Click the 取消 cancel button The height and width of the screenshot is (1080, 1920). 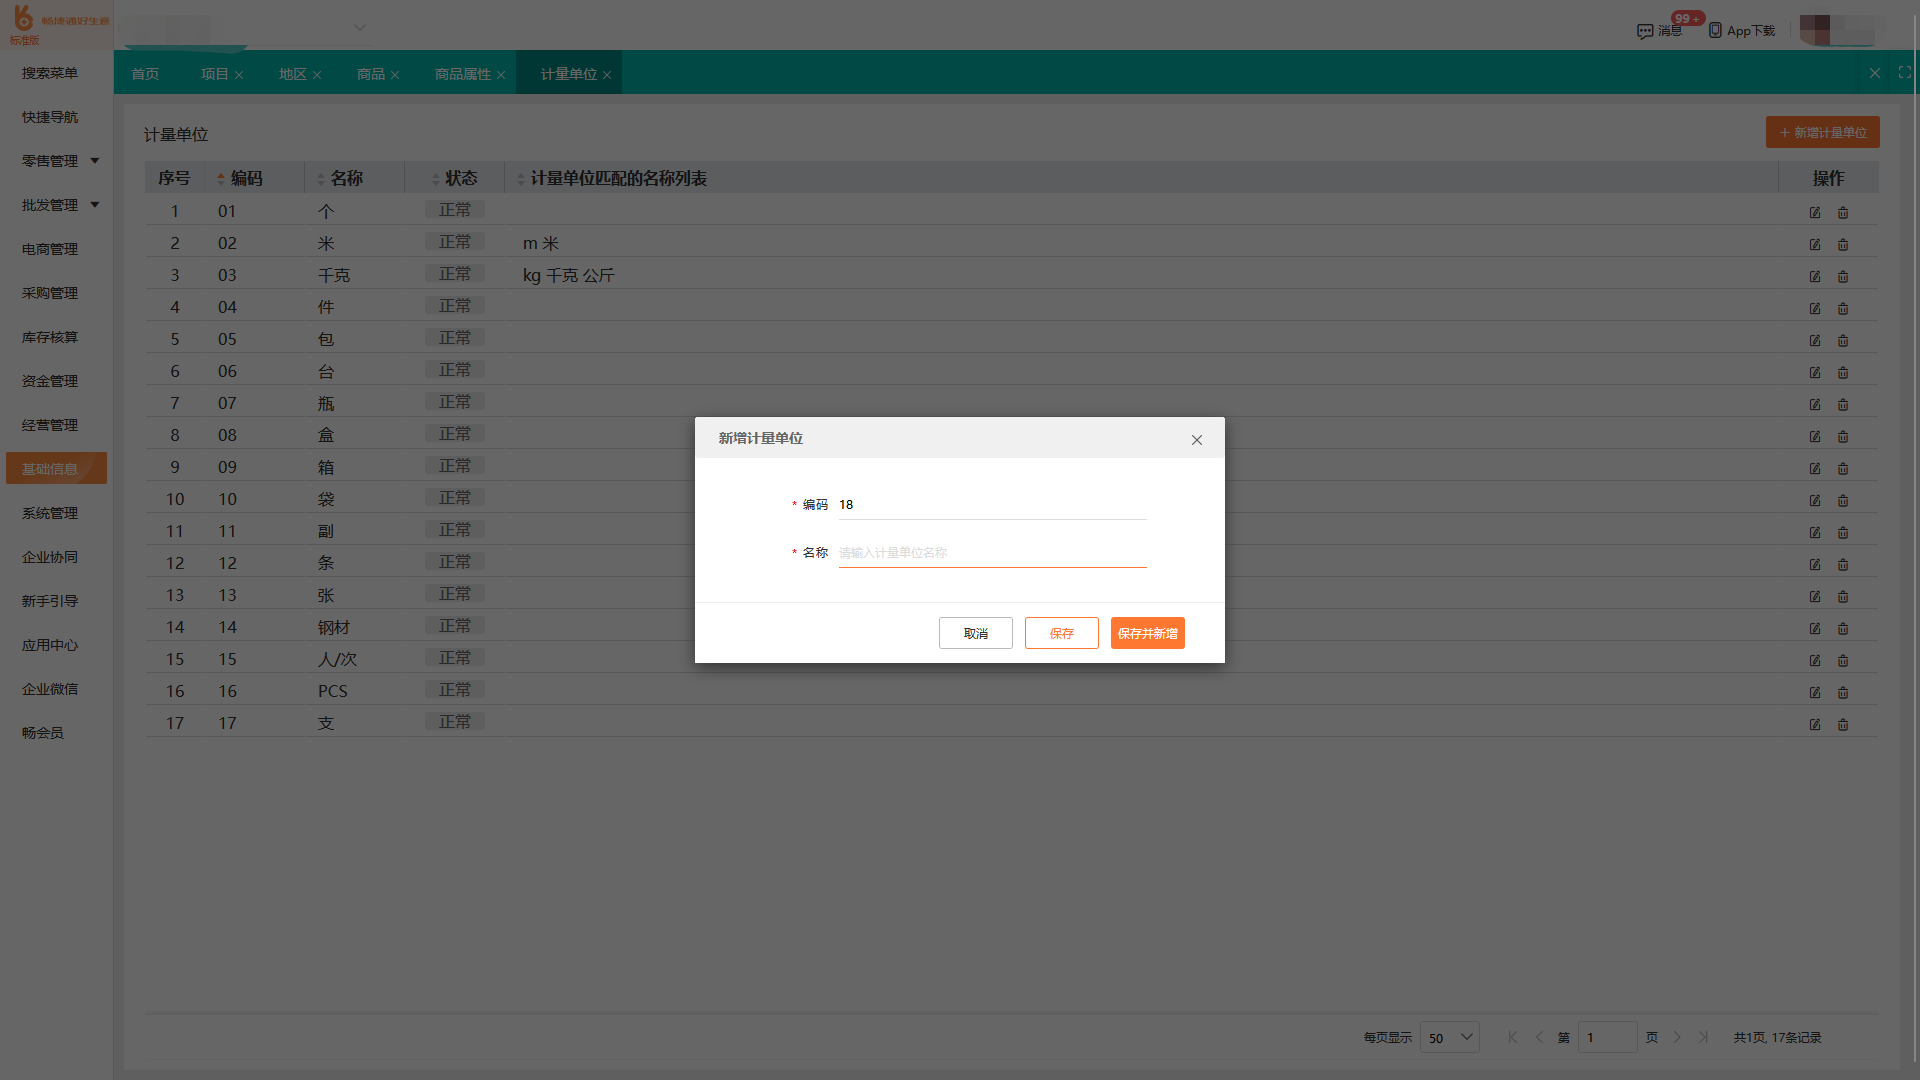pyautogui.click(x=976, y=633)
